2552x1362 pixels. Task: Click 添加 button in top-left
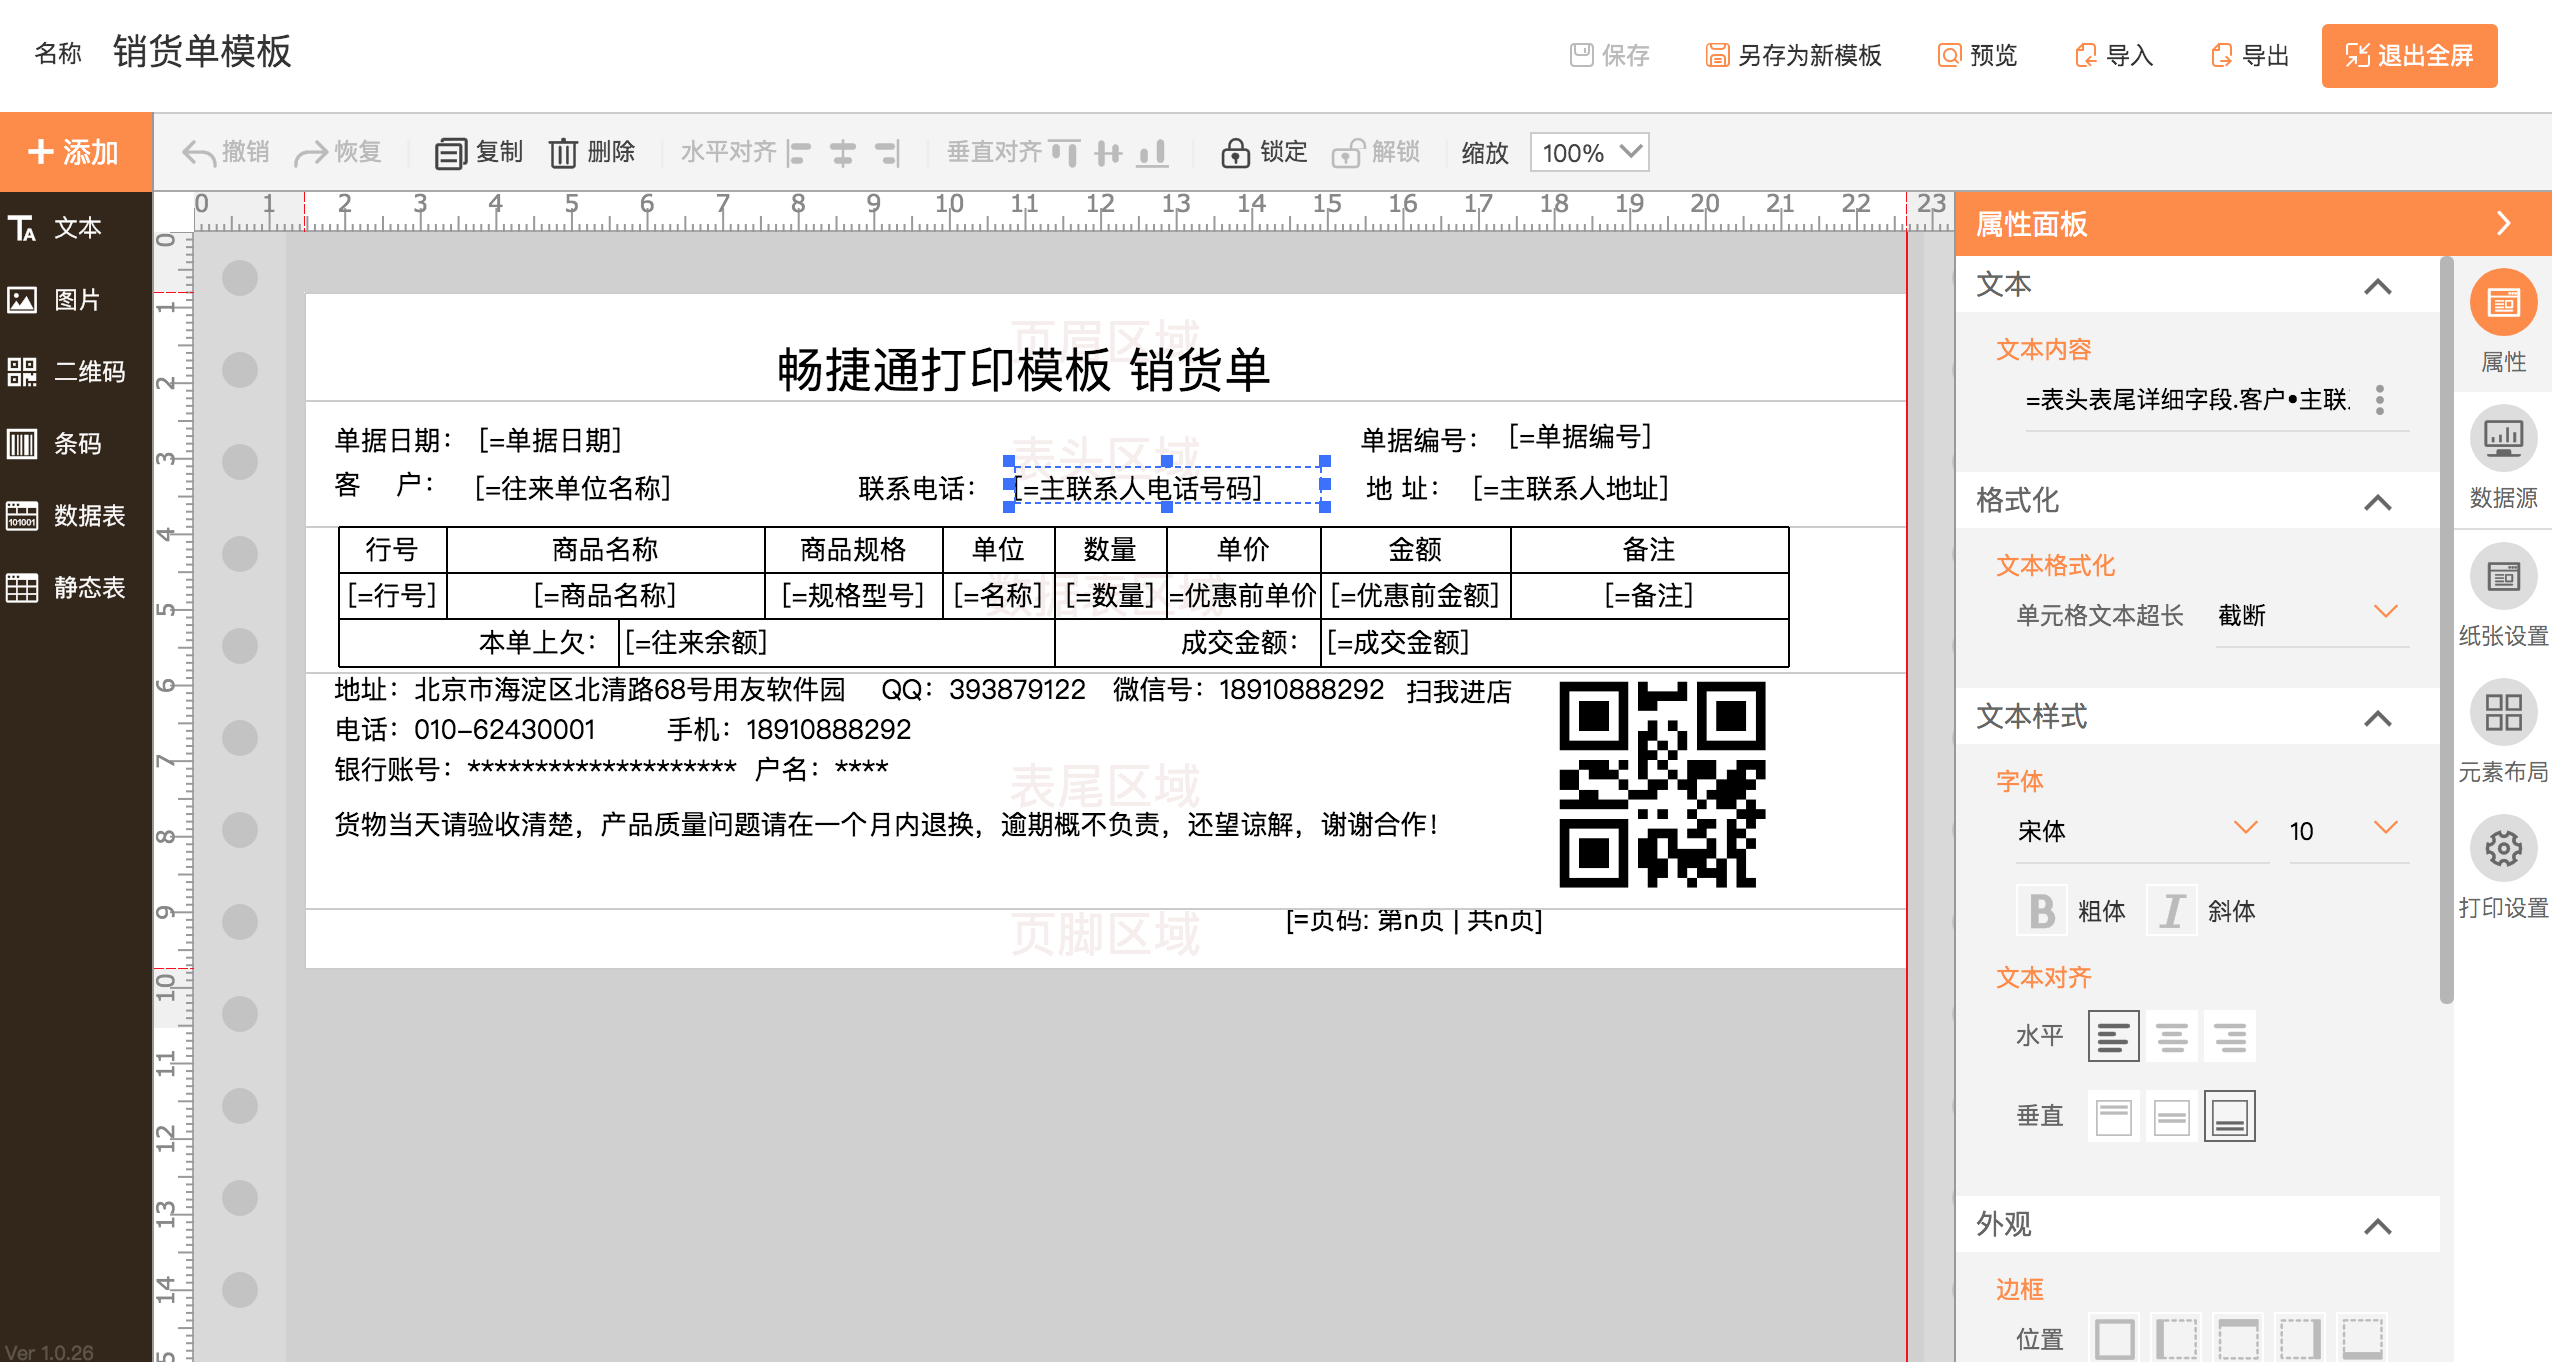click(78, 154)
